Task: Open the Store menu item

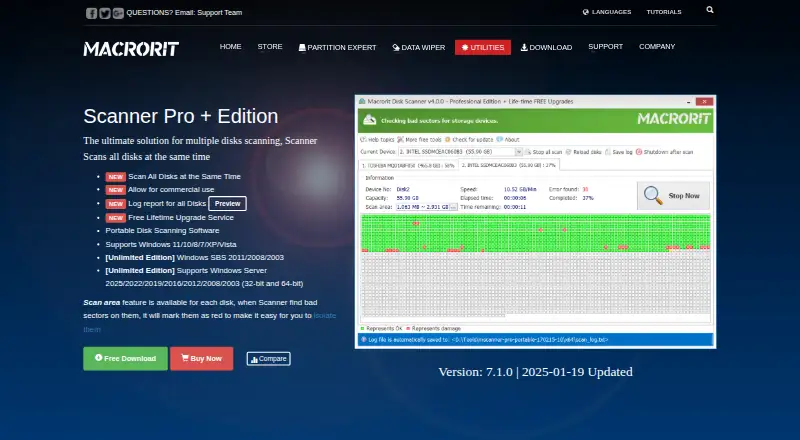Action: tap(270, 46)
